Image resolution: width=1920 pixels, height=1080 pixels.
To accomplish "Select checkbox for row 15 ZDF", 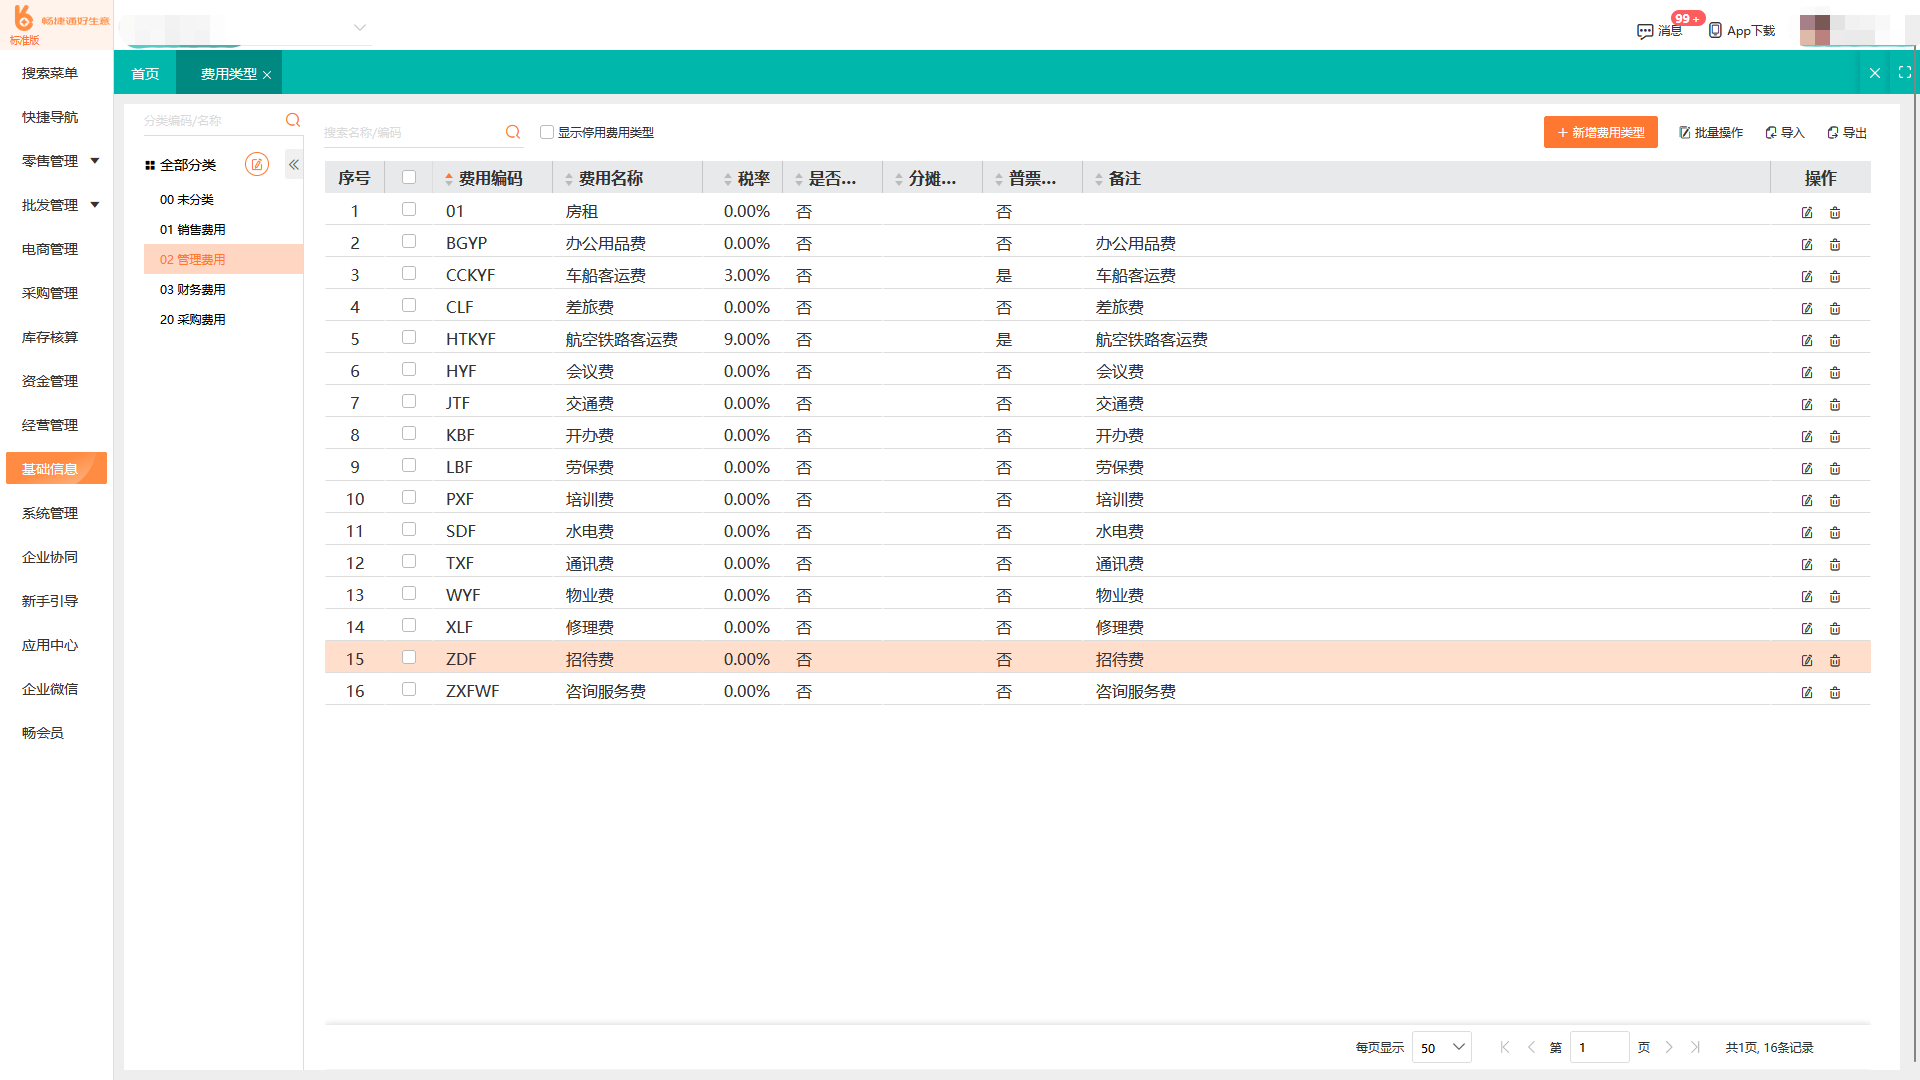I will click(409, 658).
